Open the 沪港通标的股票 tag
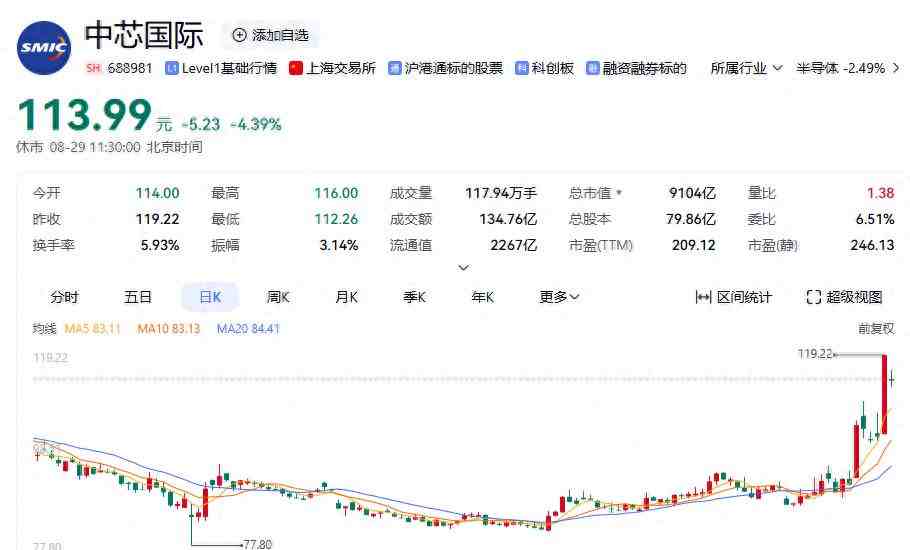Viewport: 910px width, 550px height. 445,69
